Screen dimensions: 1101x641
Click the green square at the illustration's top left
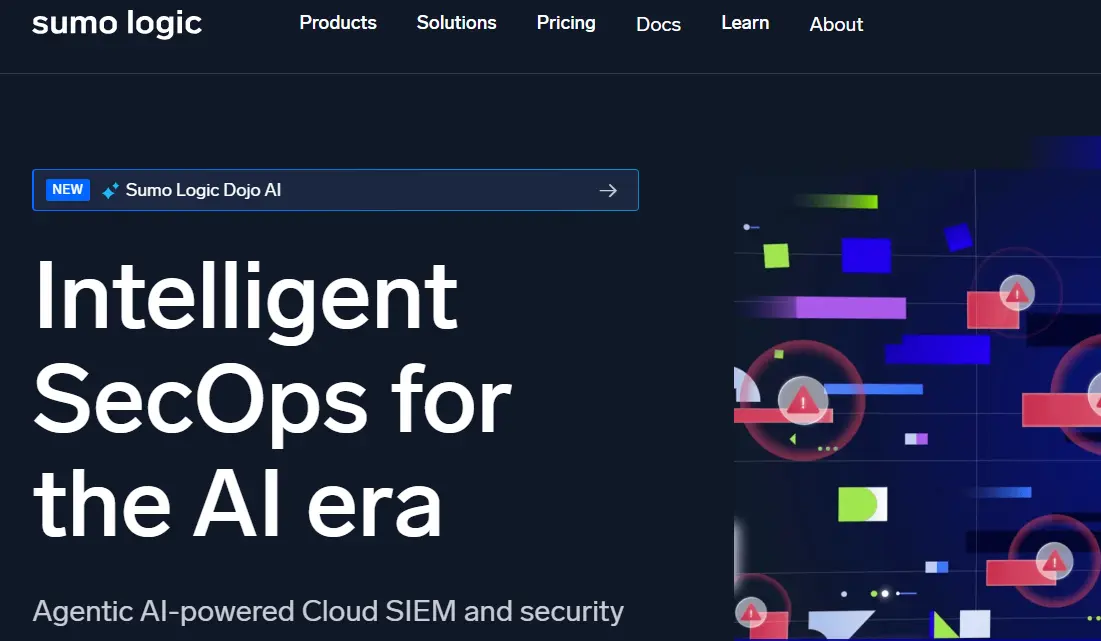[x=776, y=256]
